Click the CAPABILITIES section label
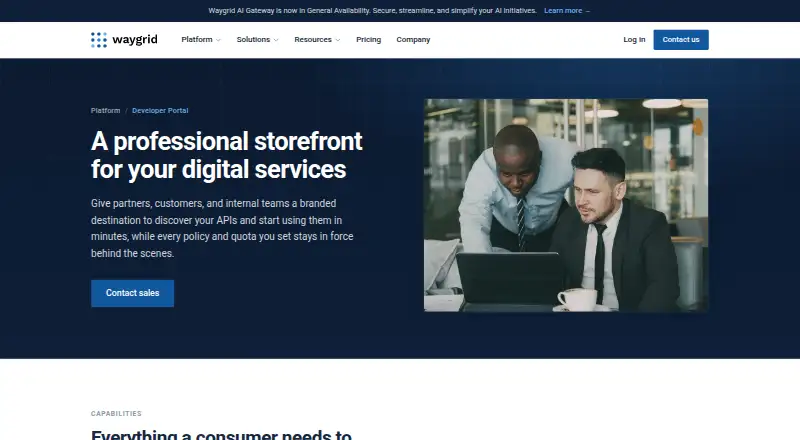Image resolution: width=800 pixels, height=440 pixels. [x=116, y=414]
